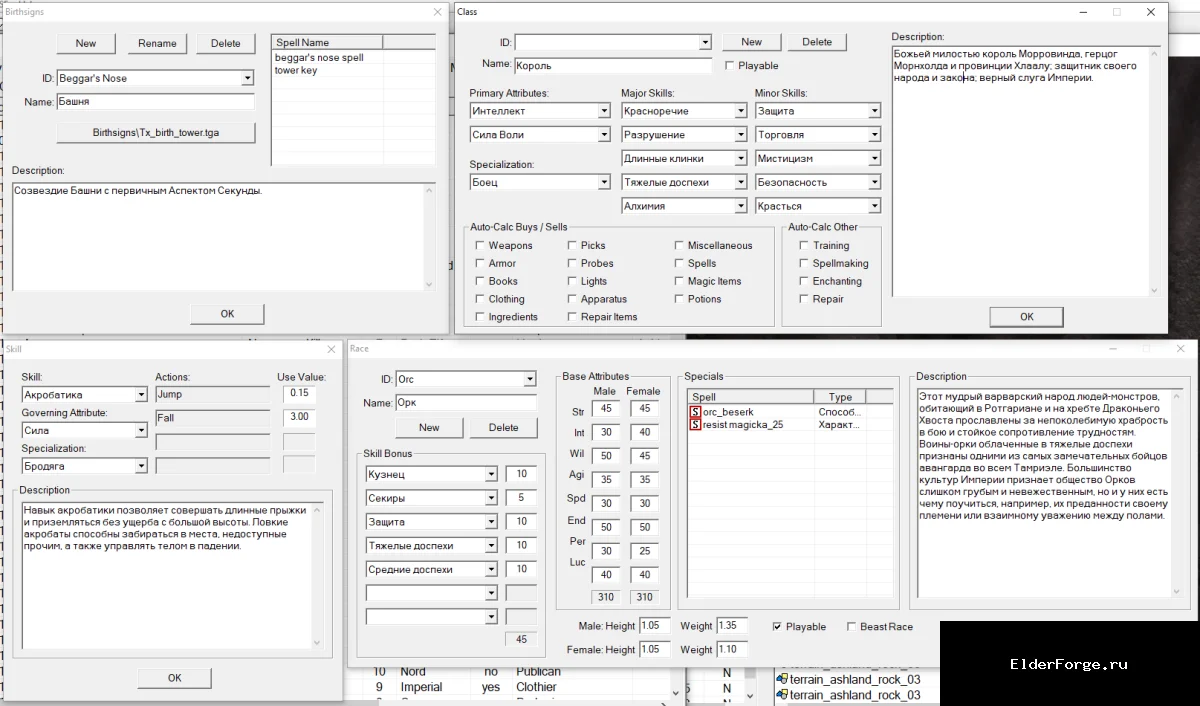Select the tower key spell entry
The height and width of the screenshot is (706, 1200).
(x=297, y=71)
